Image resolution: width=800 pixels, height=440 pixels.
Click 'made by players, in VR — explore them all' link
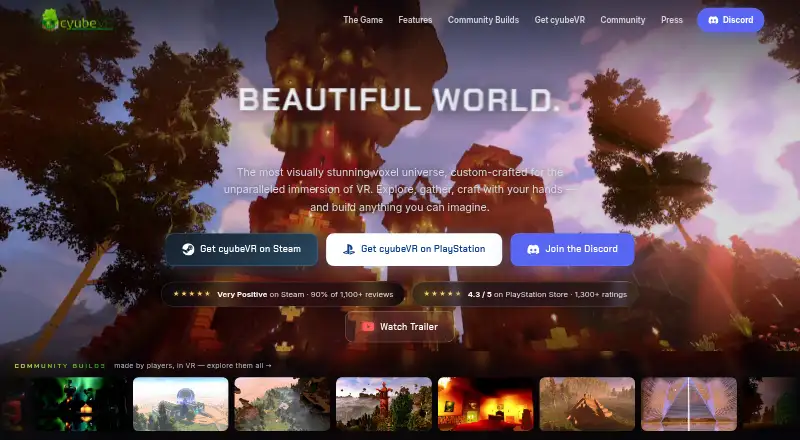193,365
